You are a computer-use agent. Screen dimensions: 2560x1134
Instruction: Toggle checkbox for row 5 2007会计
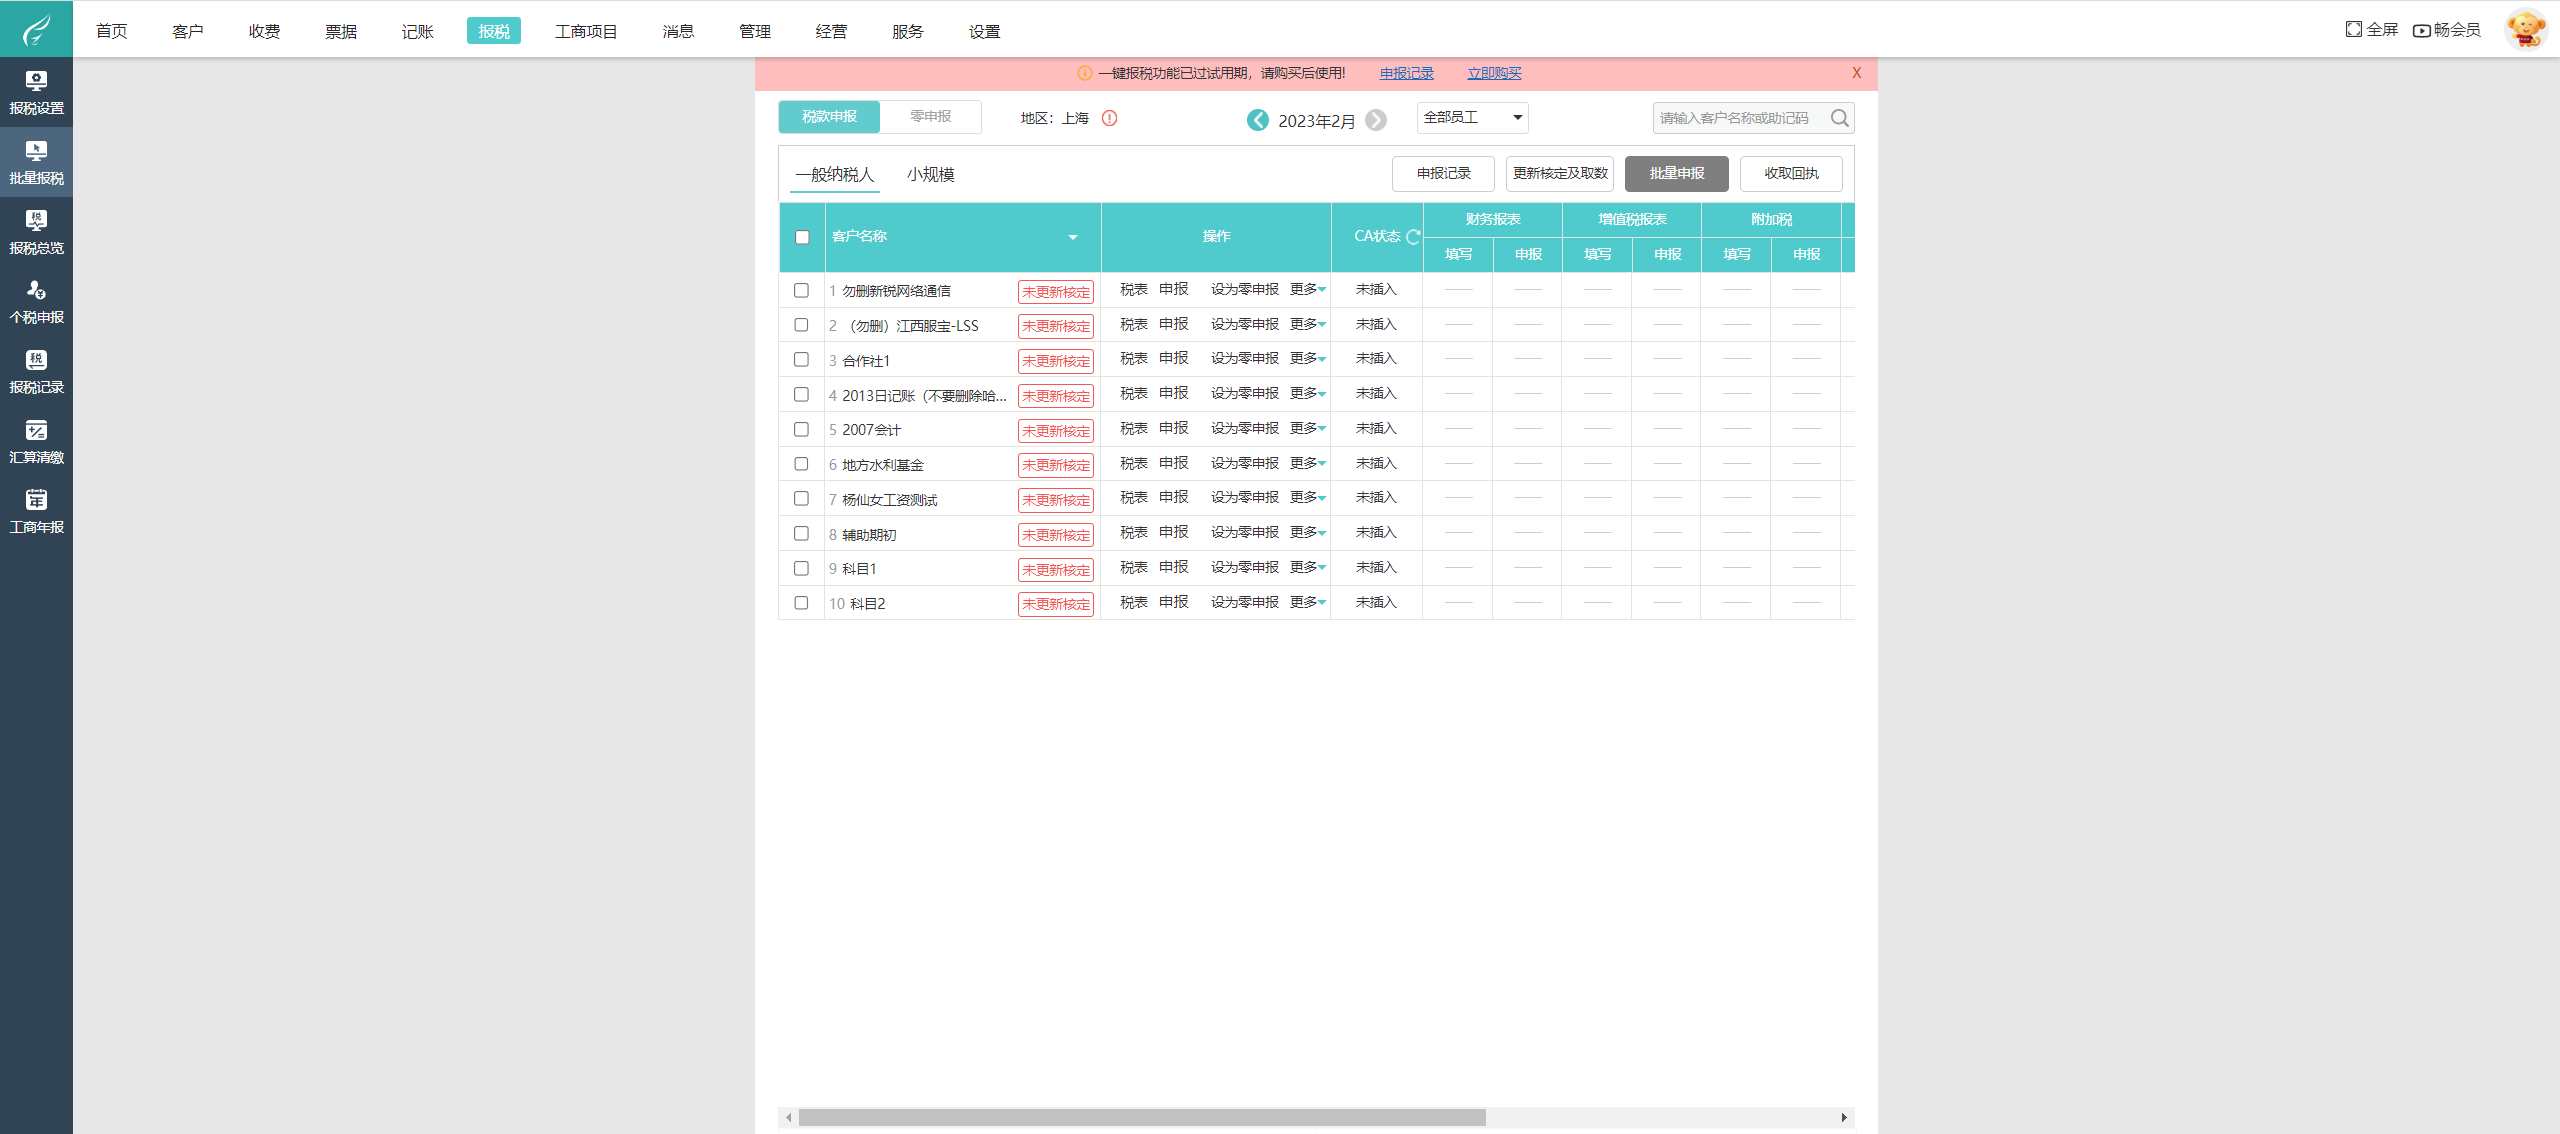(802, 427)
